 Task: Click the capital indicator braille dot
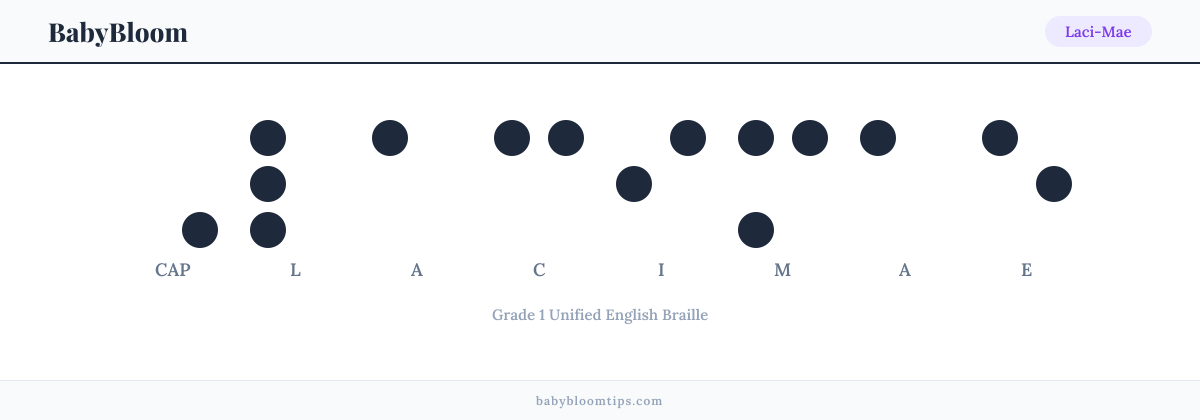click(200, 230)
